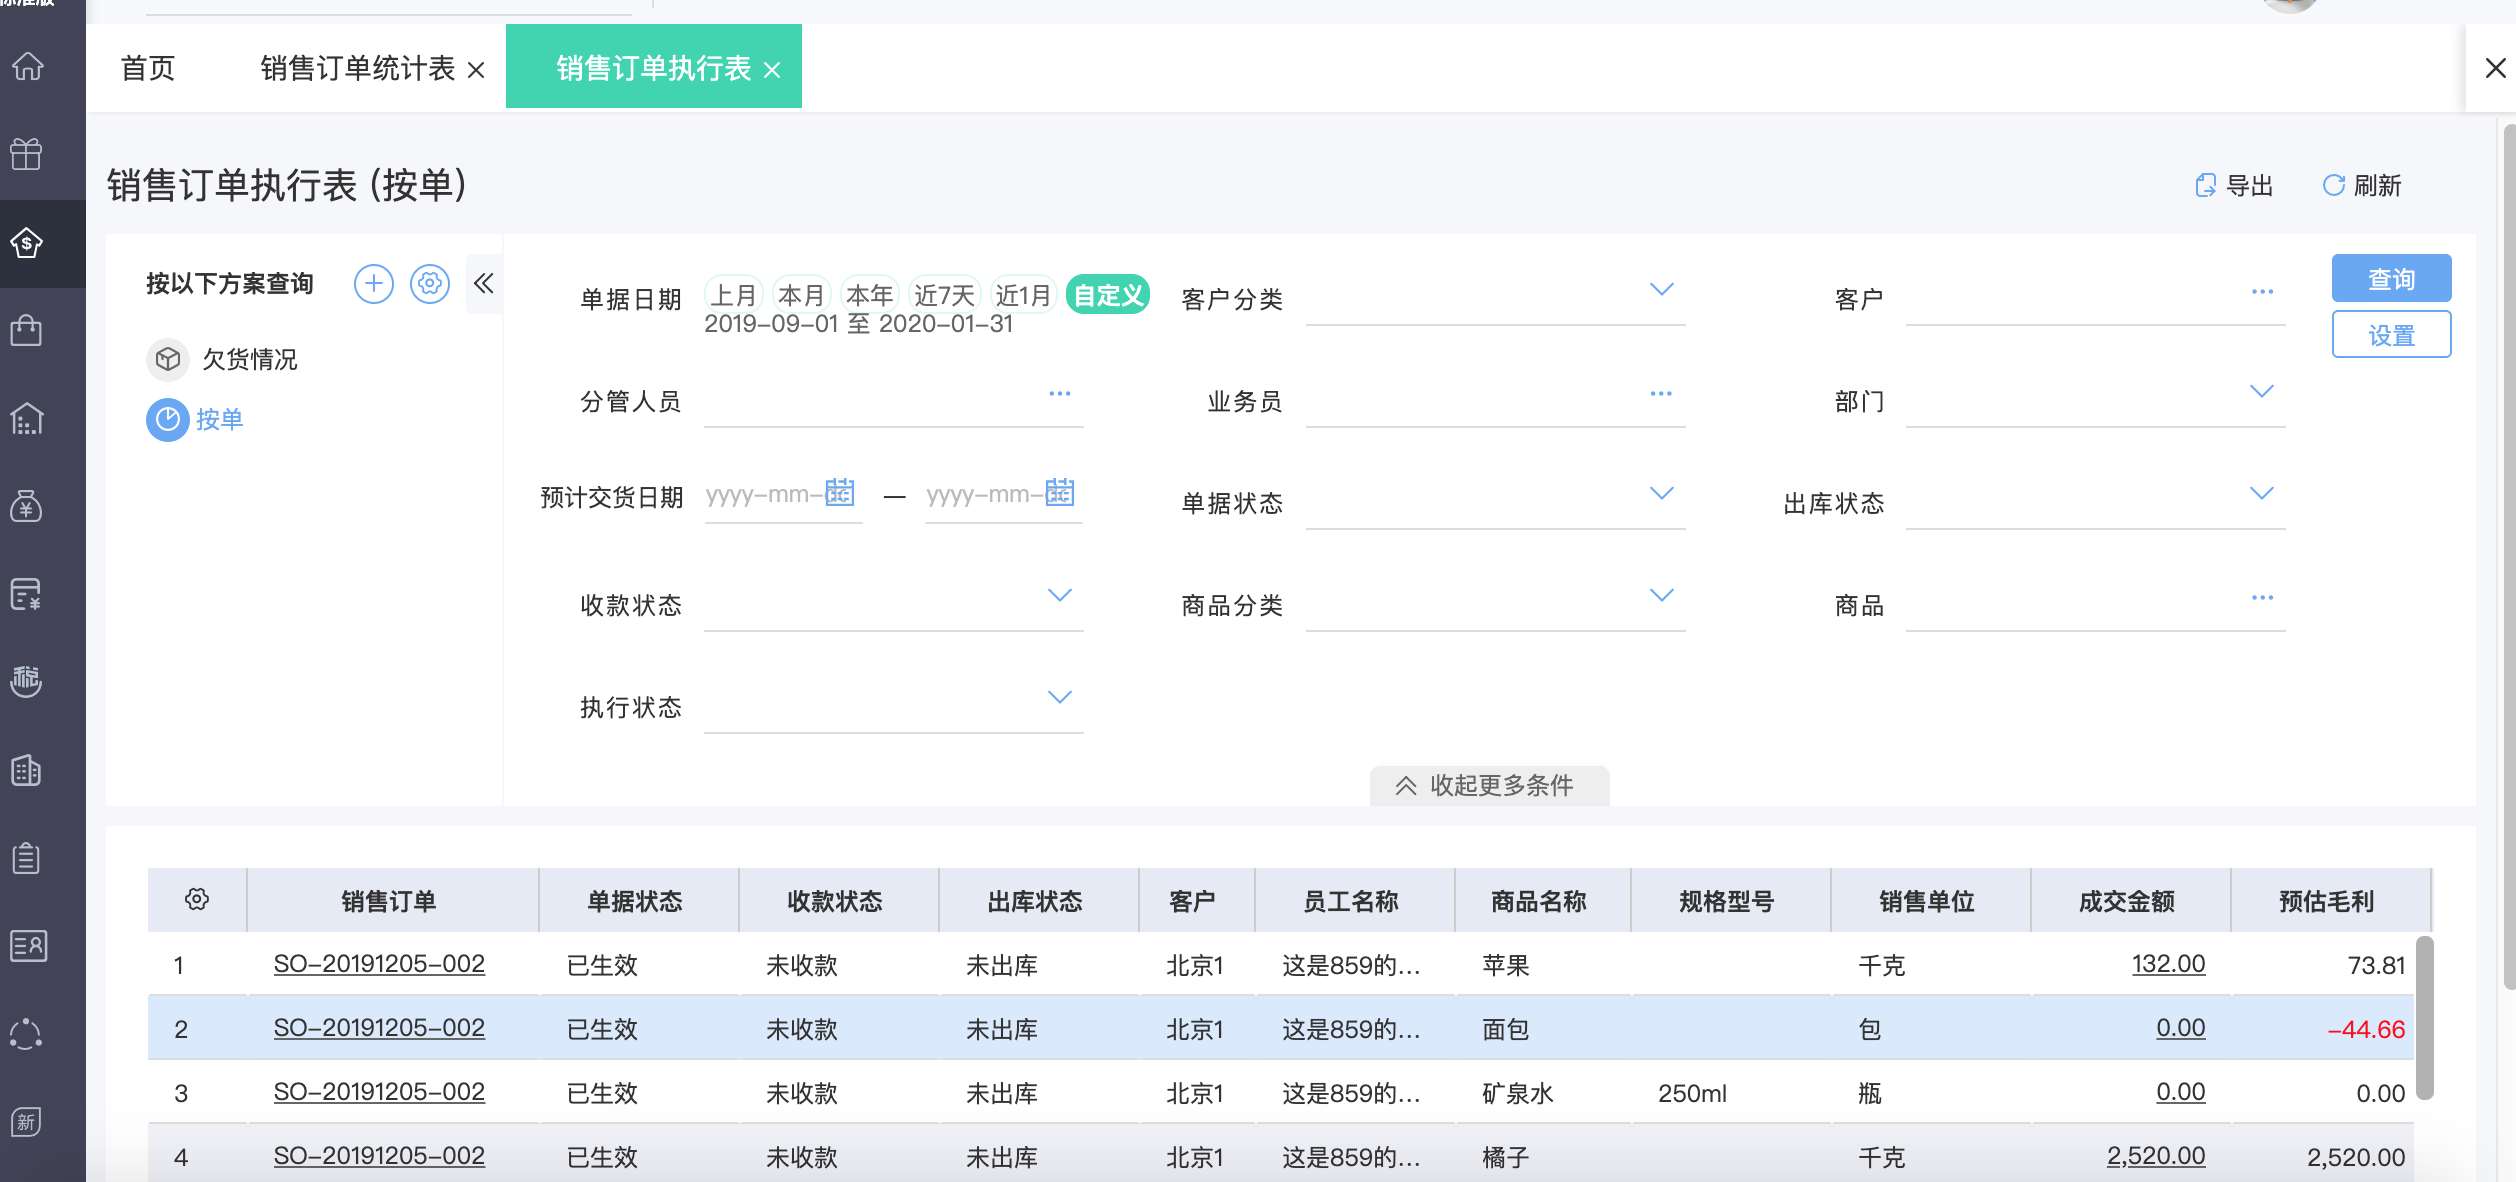Click the 首页 tab
Screen dimensions: 2516x1182
tap(146, 67)
